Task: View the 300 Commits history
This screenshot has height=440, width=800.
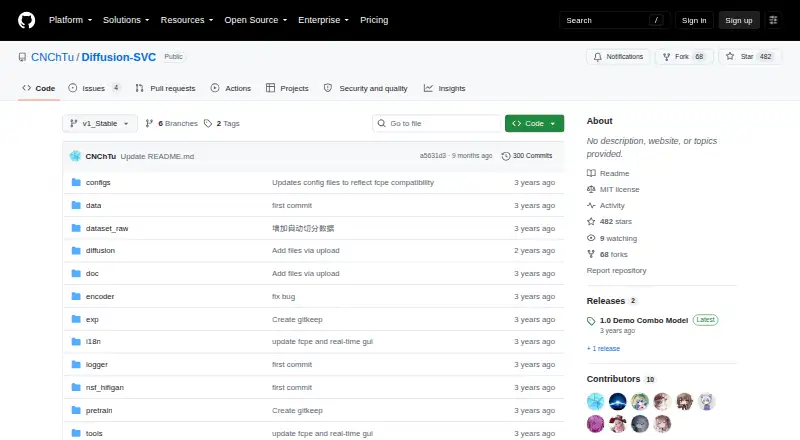Action: [527, 156]
